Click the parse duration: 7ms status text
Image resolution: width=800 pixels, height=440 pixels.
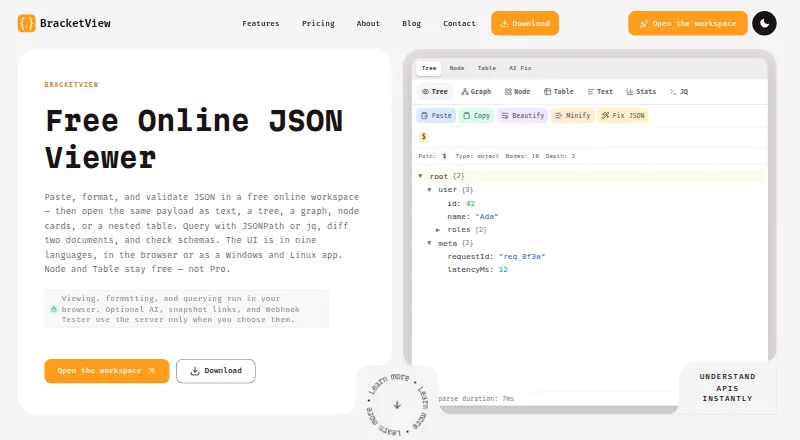click(x=476, y=399)
